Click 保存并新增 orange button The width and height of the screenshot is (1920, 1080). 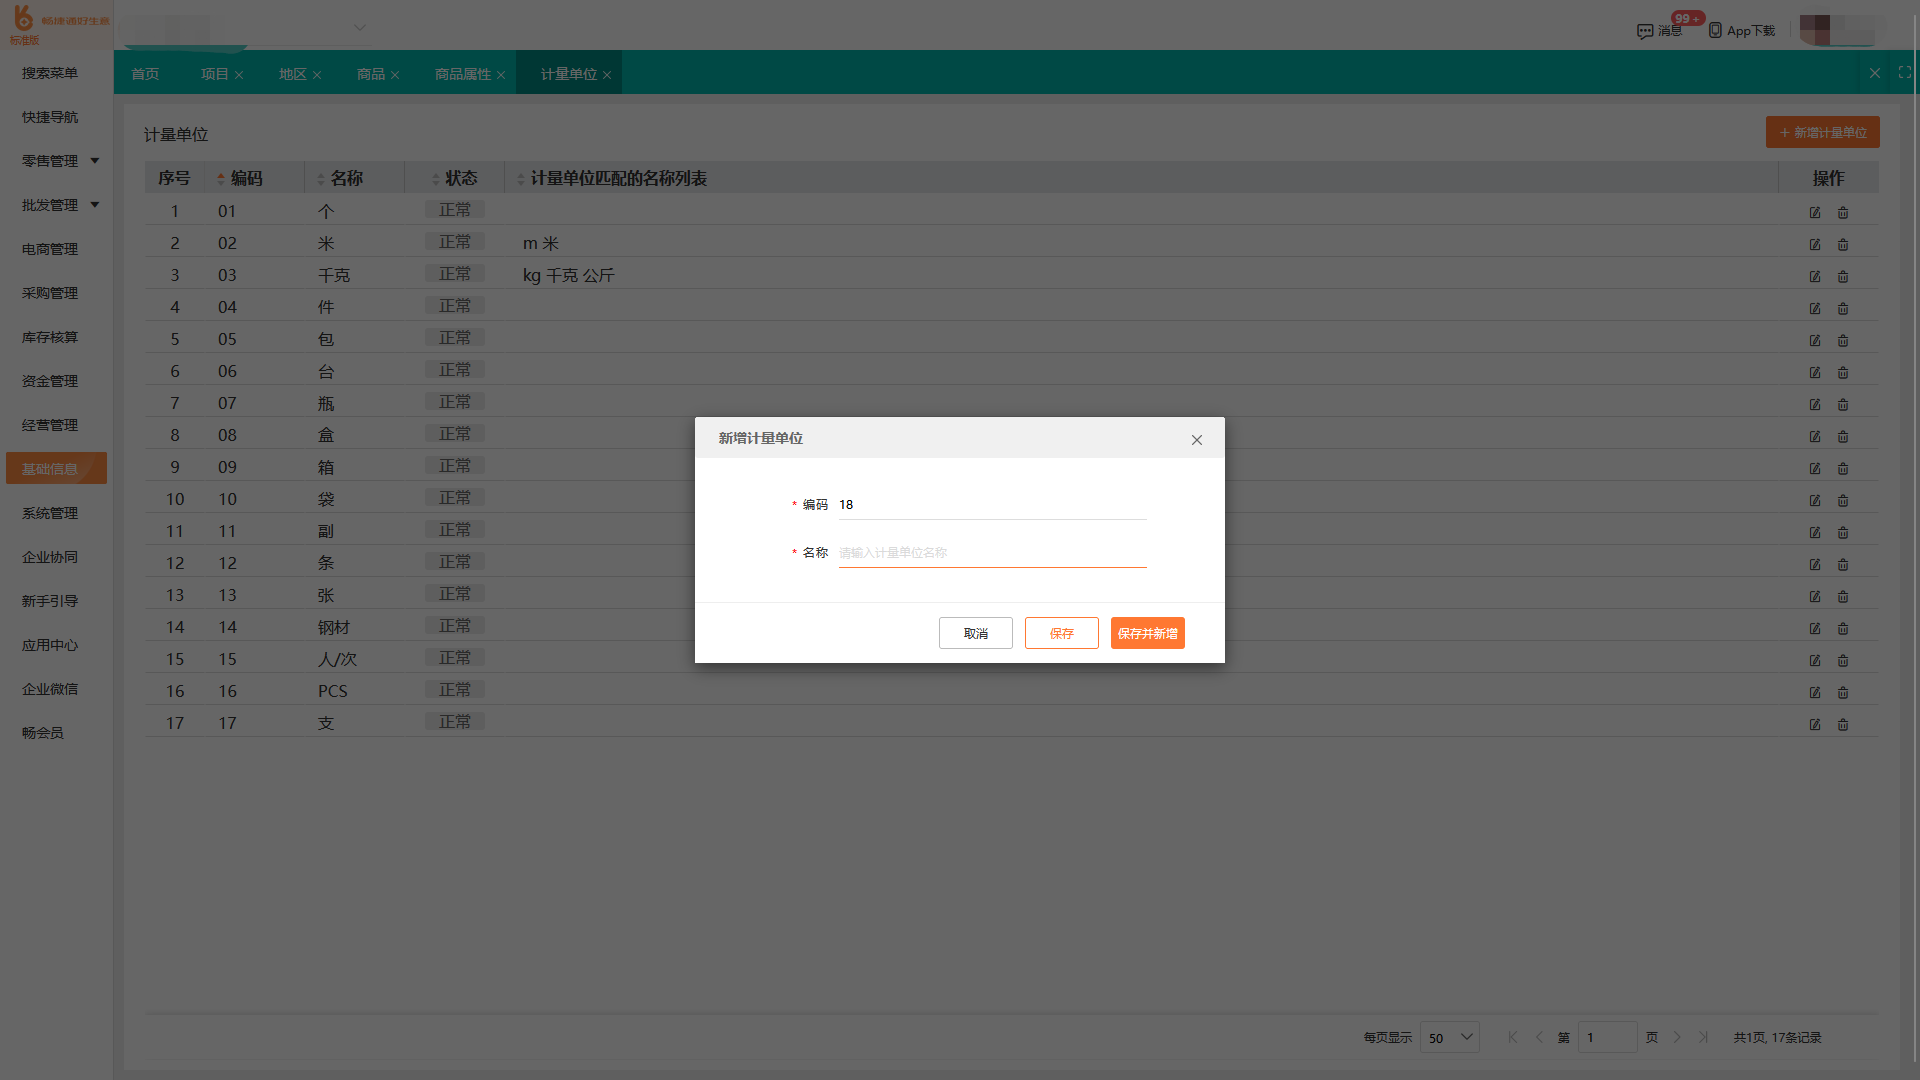pos(1147,633)
